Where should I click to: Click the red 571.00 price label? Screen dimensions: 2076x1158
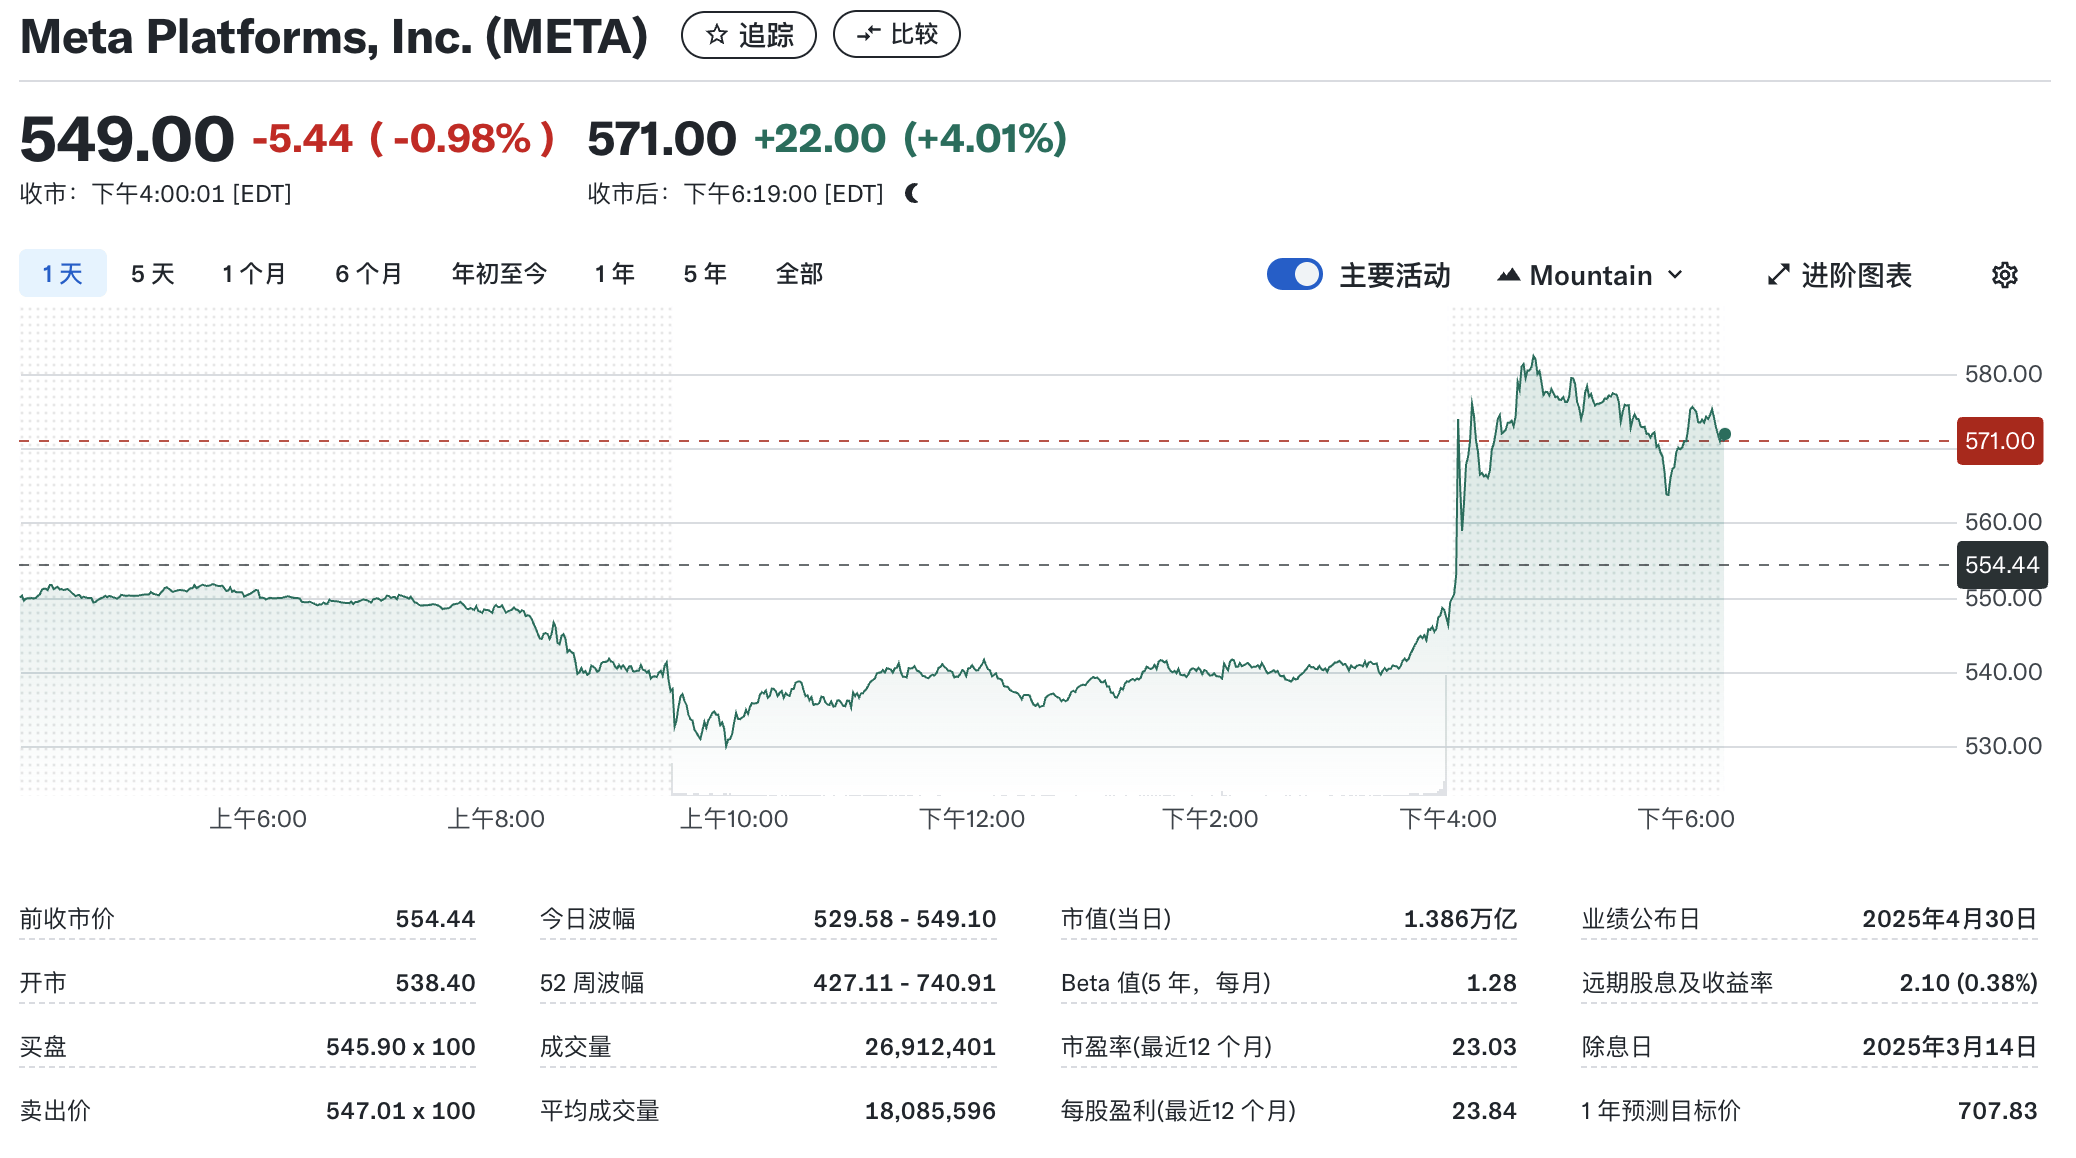pyautogui.click(x=1998, y=439)
